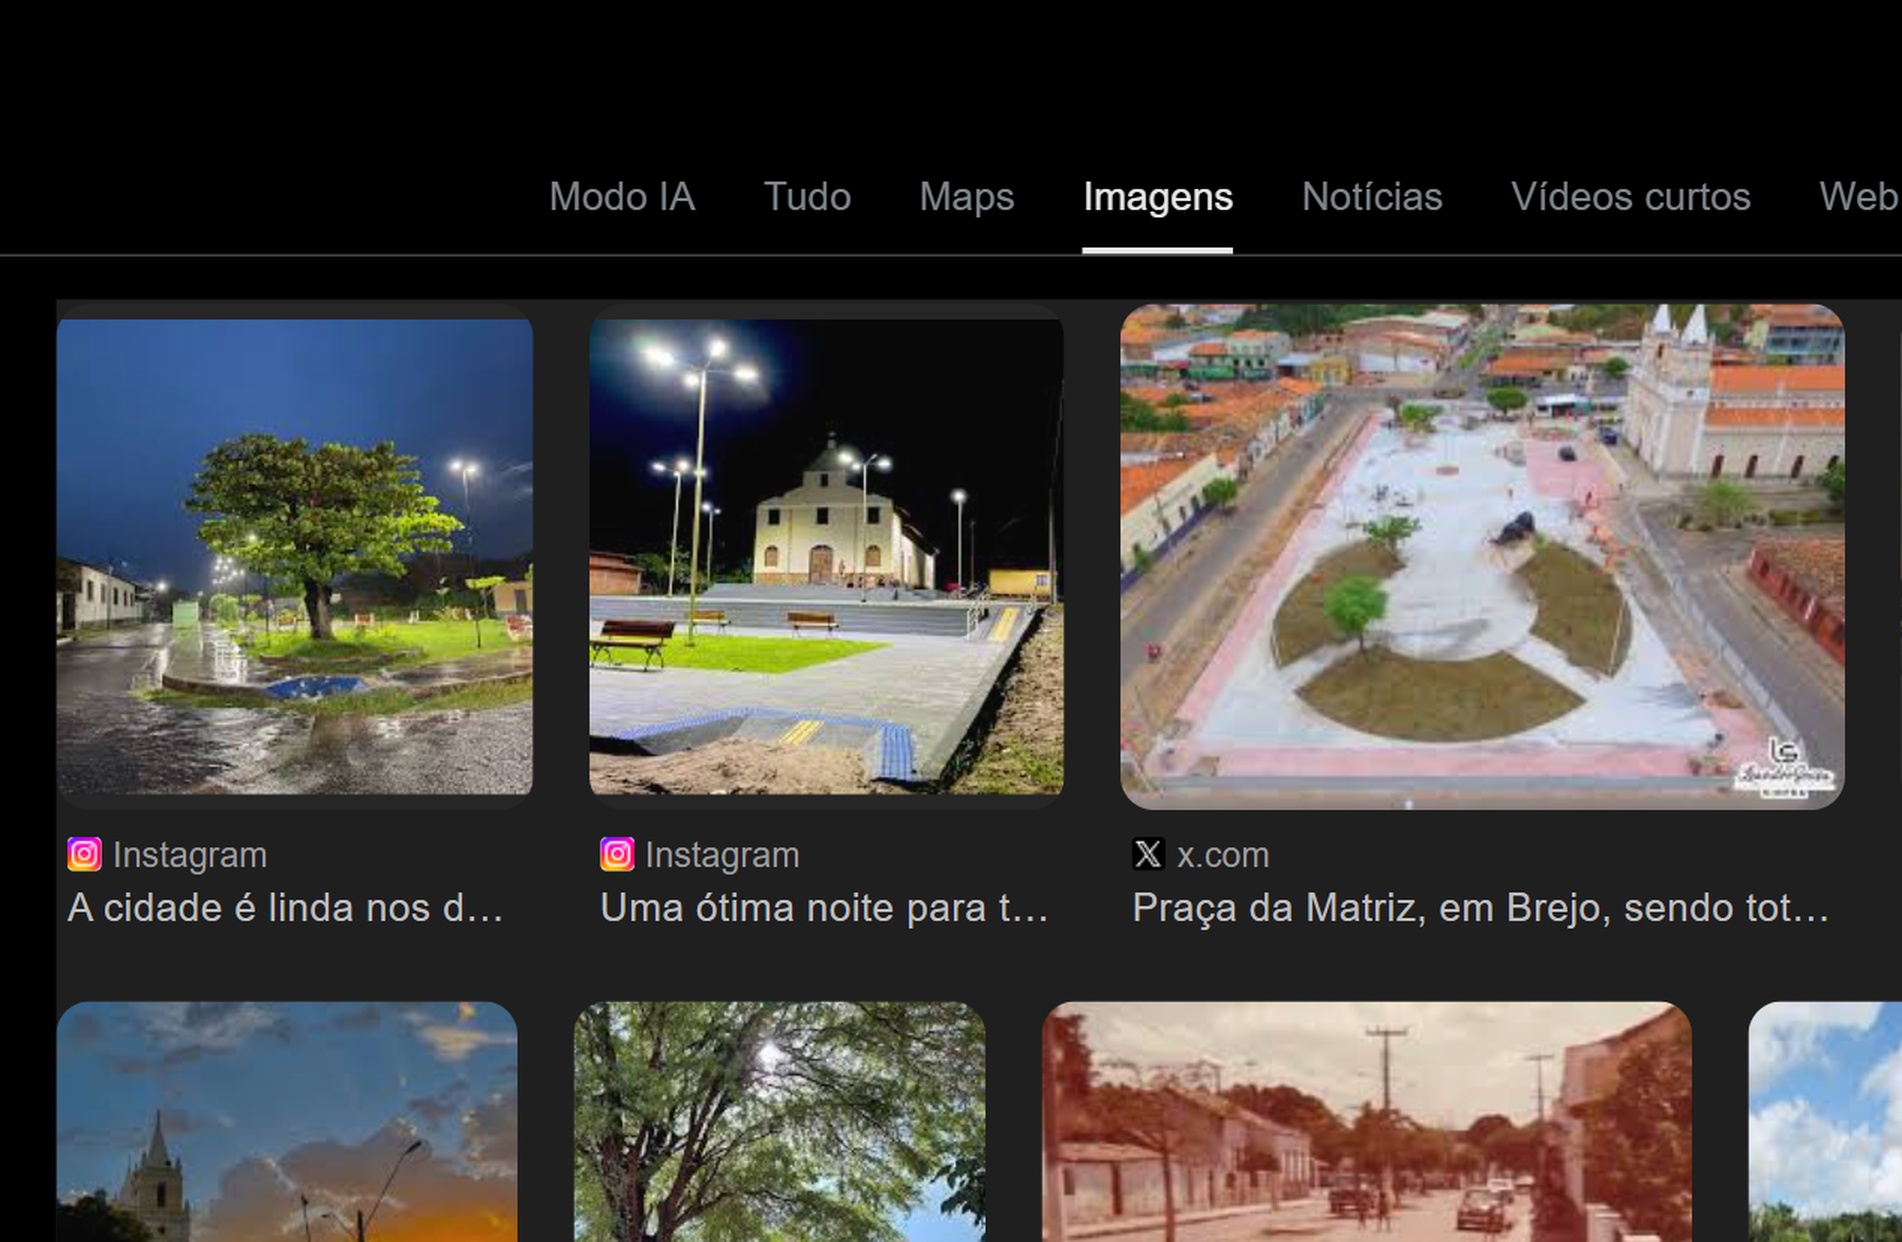Open the partially visible cloudy sky image
The image size is (1902, 1242).
(1825, 1121)
